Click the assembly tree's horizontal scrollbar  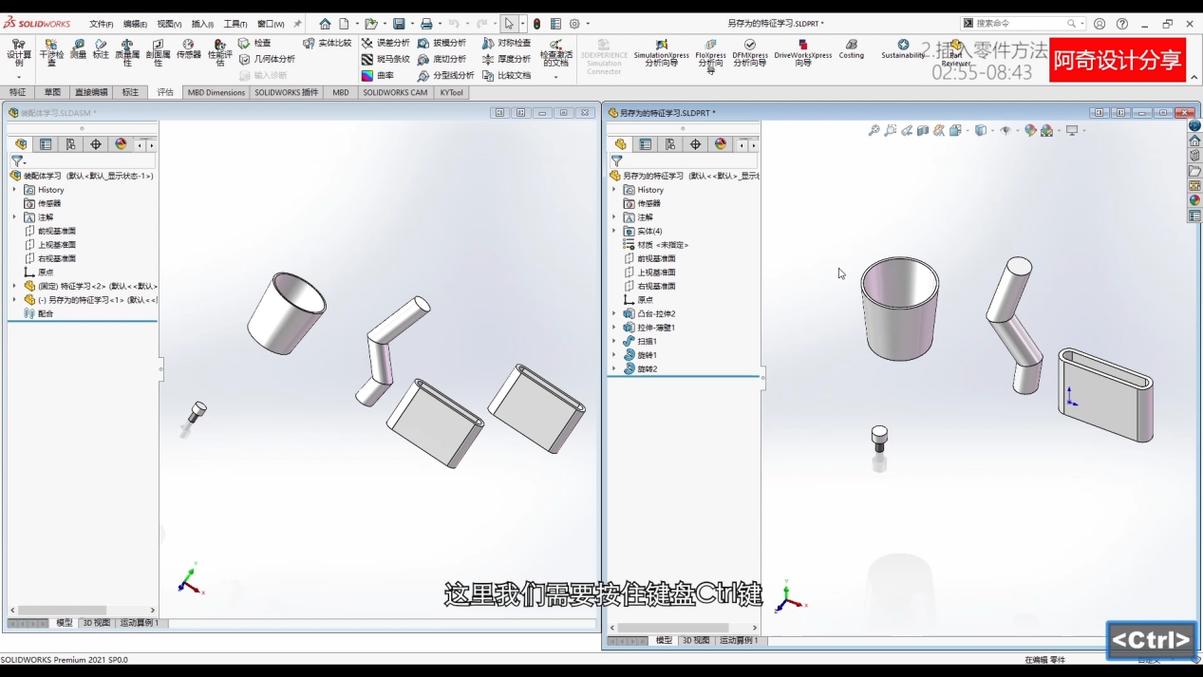(62, 609)
